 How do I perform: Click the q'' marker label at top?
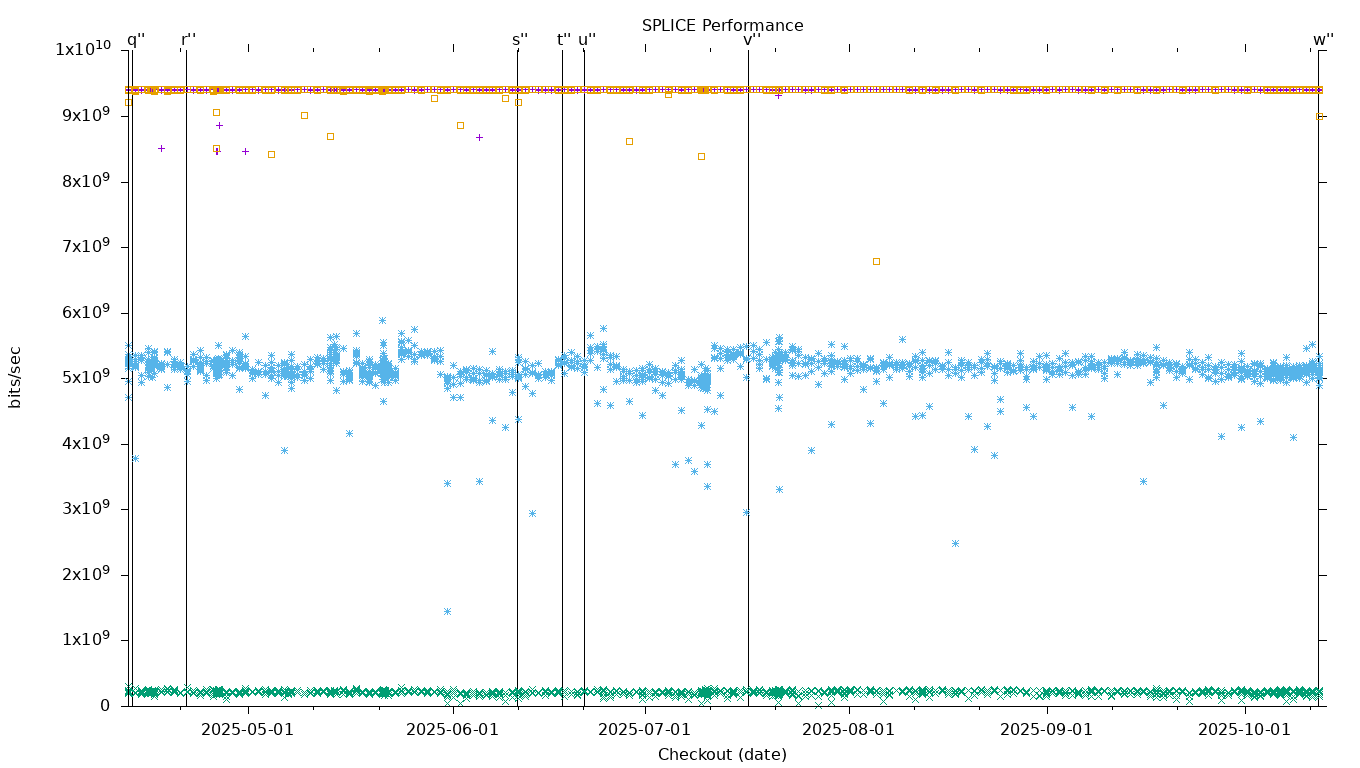[136, 40]
